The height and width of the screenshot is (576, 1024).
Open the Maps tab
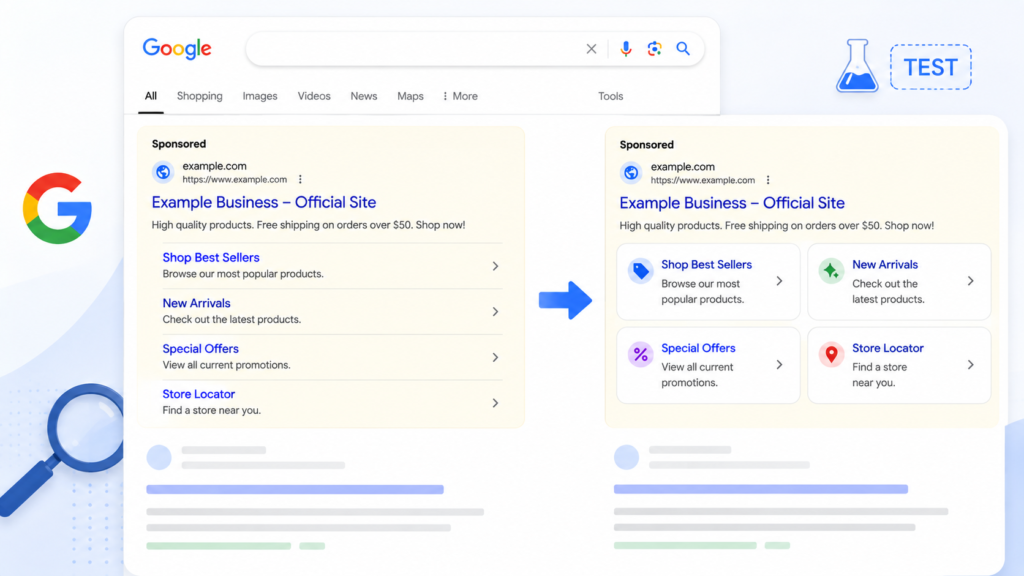point(410,96)
